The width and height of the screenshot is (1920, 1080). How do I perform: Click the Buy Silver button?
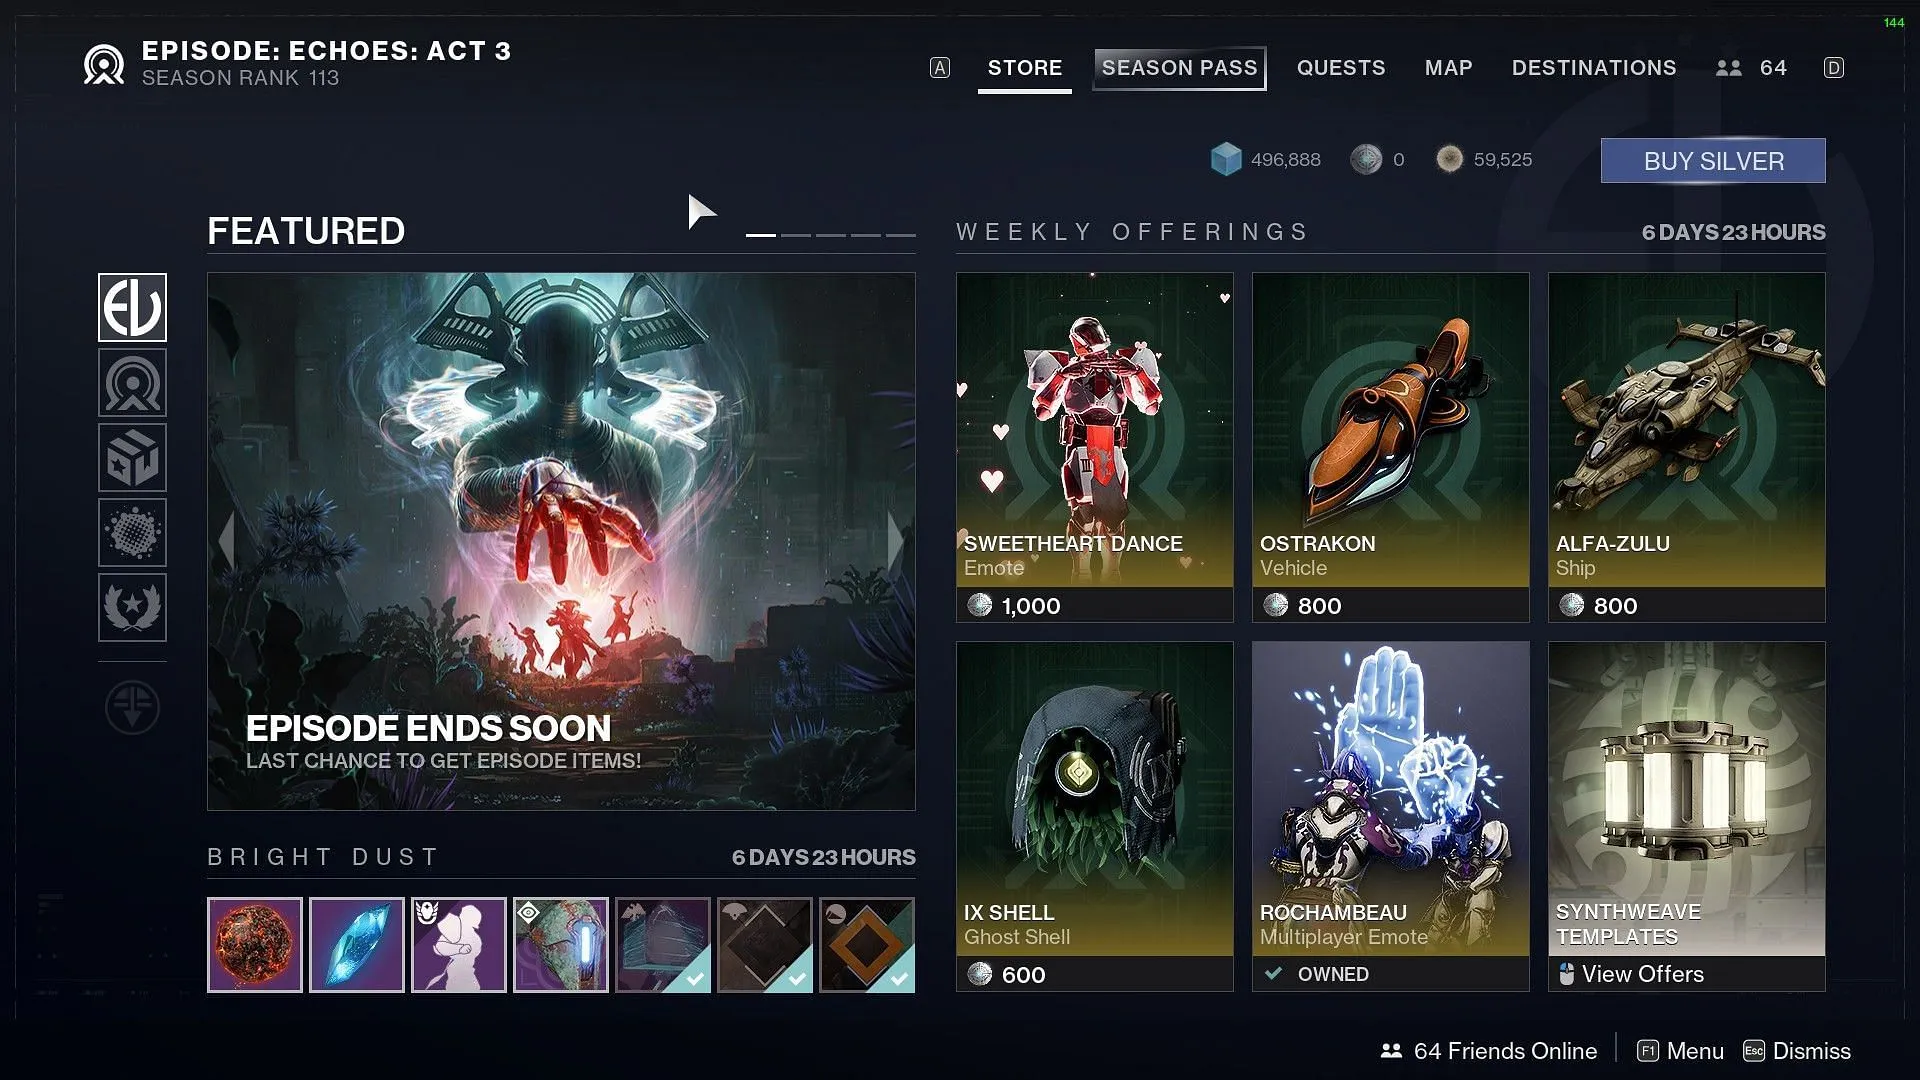(x=1713, y=160)
